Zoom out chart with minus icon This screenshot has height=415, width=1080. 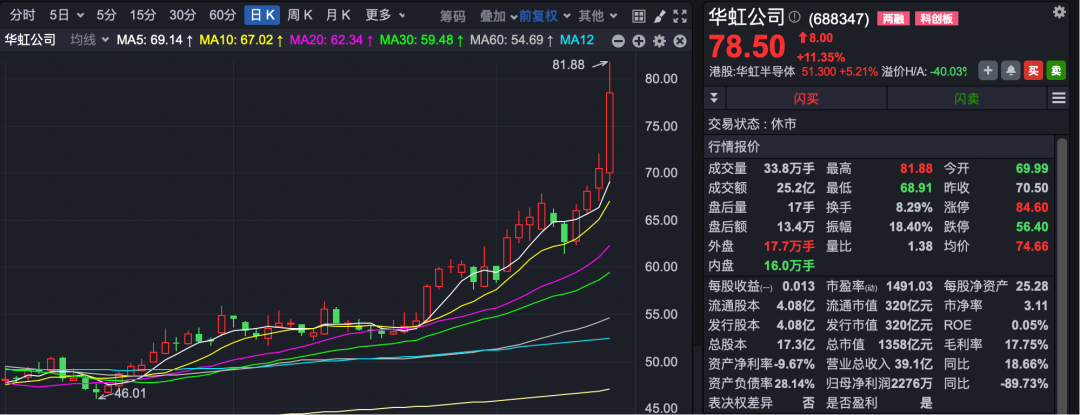(x=618, y=40)
